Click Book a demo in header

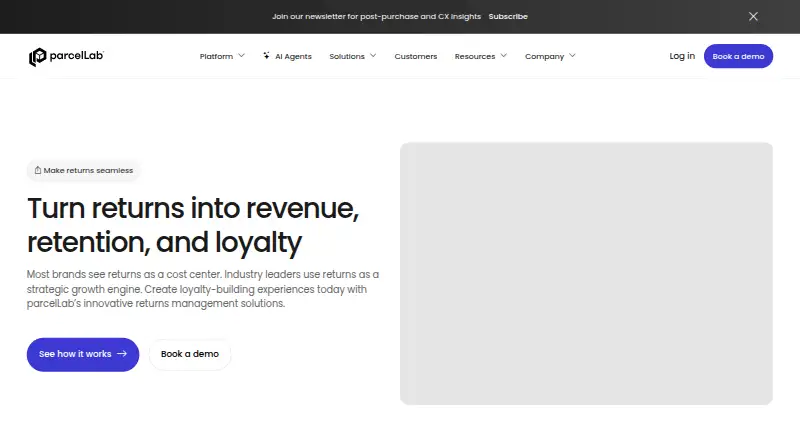(x=738, y=56)
